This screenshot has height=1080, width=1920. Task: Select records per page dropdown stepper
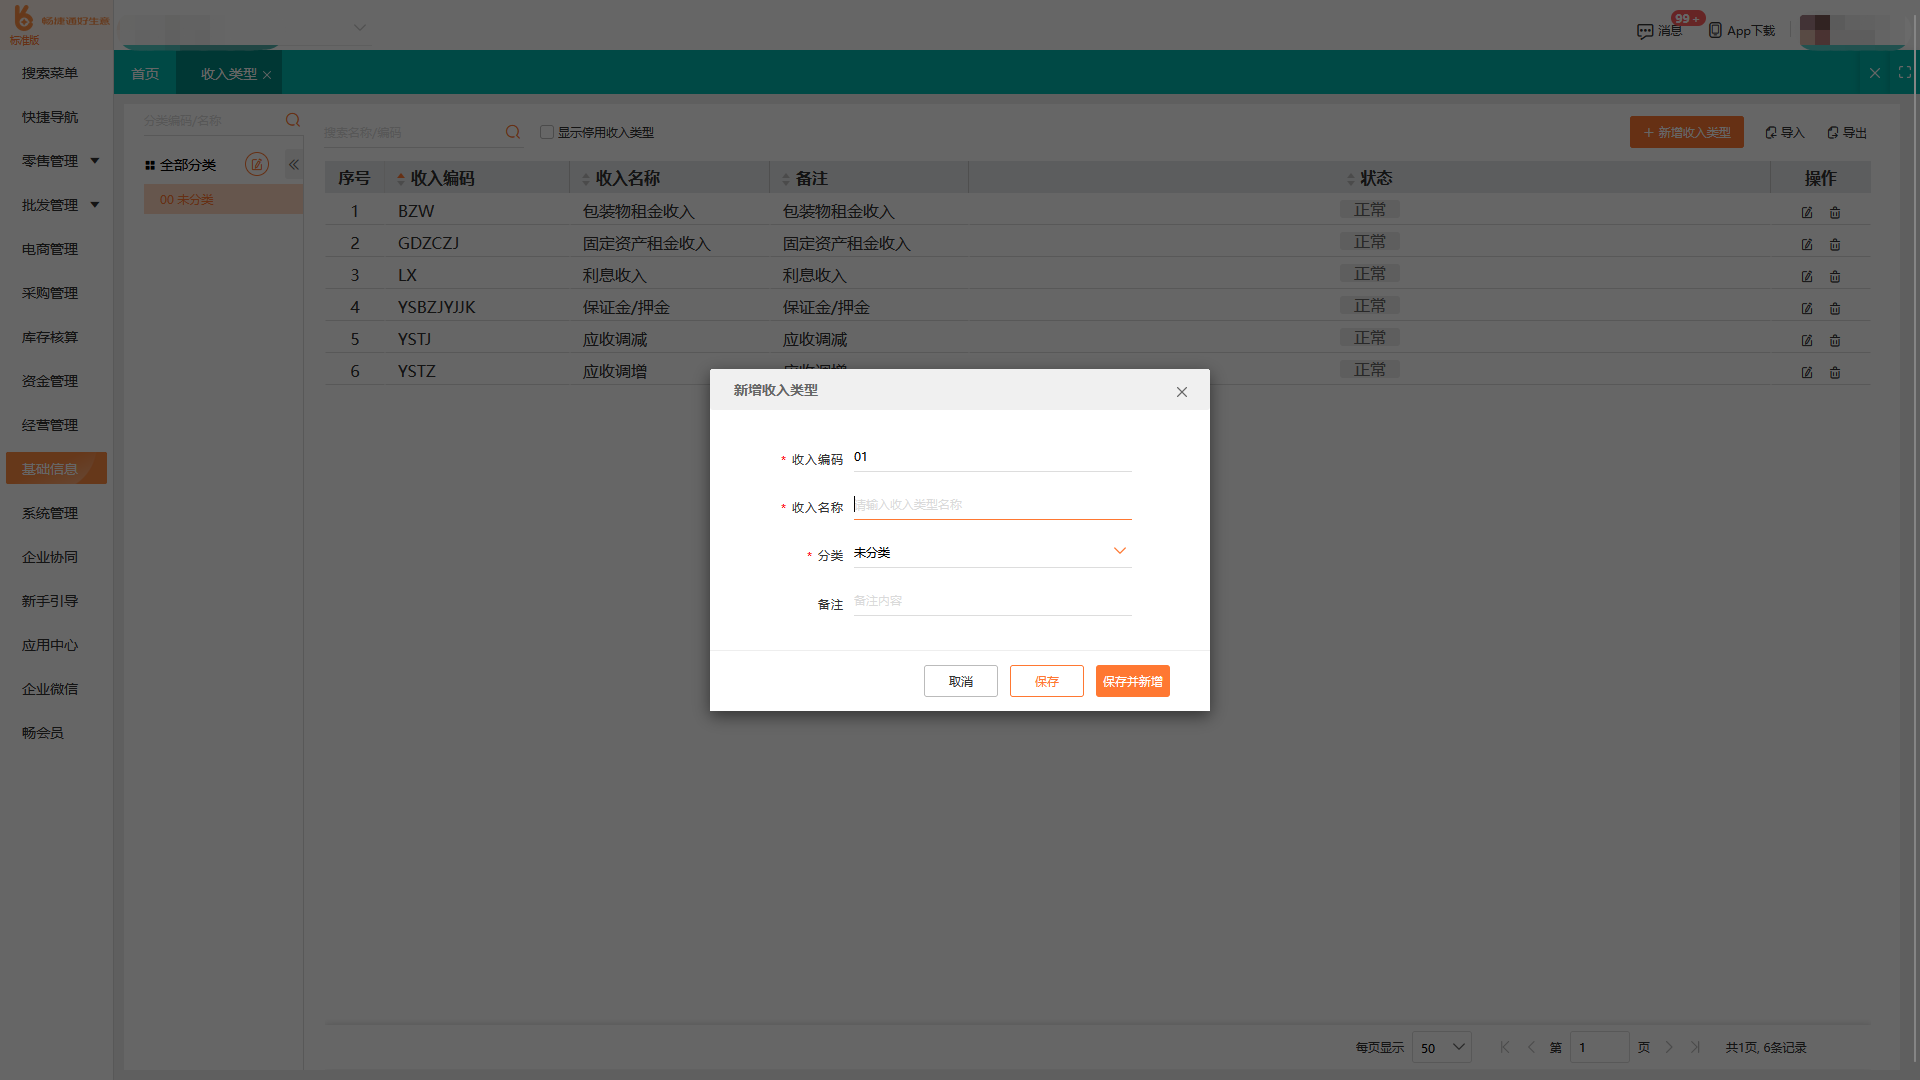coord(1440,1047)
